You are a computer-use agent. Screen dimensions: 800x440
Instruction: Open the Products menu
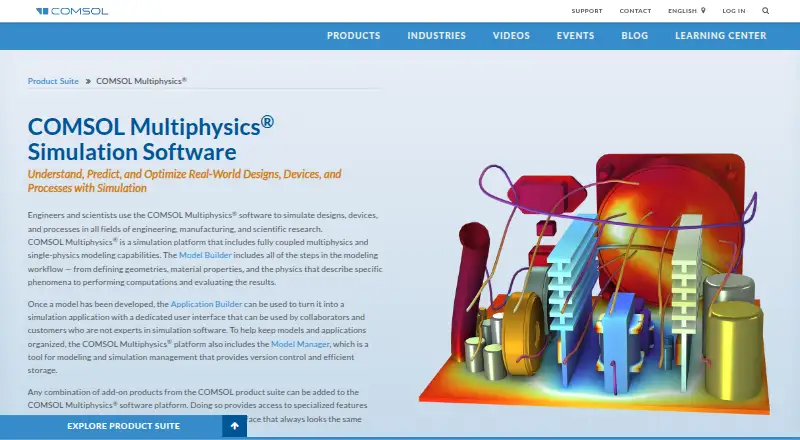tap(354, 36)
